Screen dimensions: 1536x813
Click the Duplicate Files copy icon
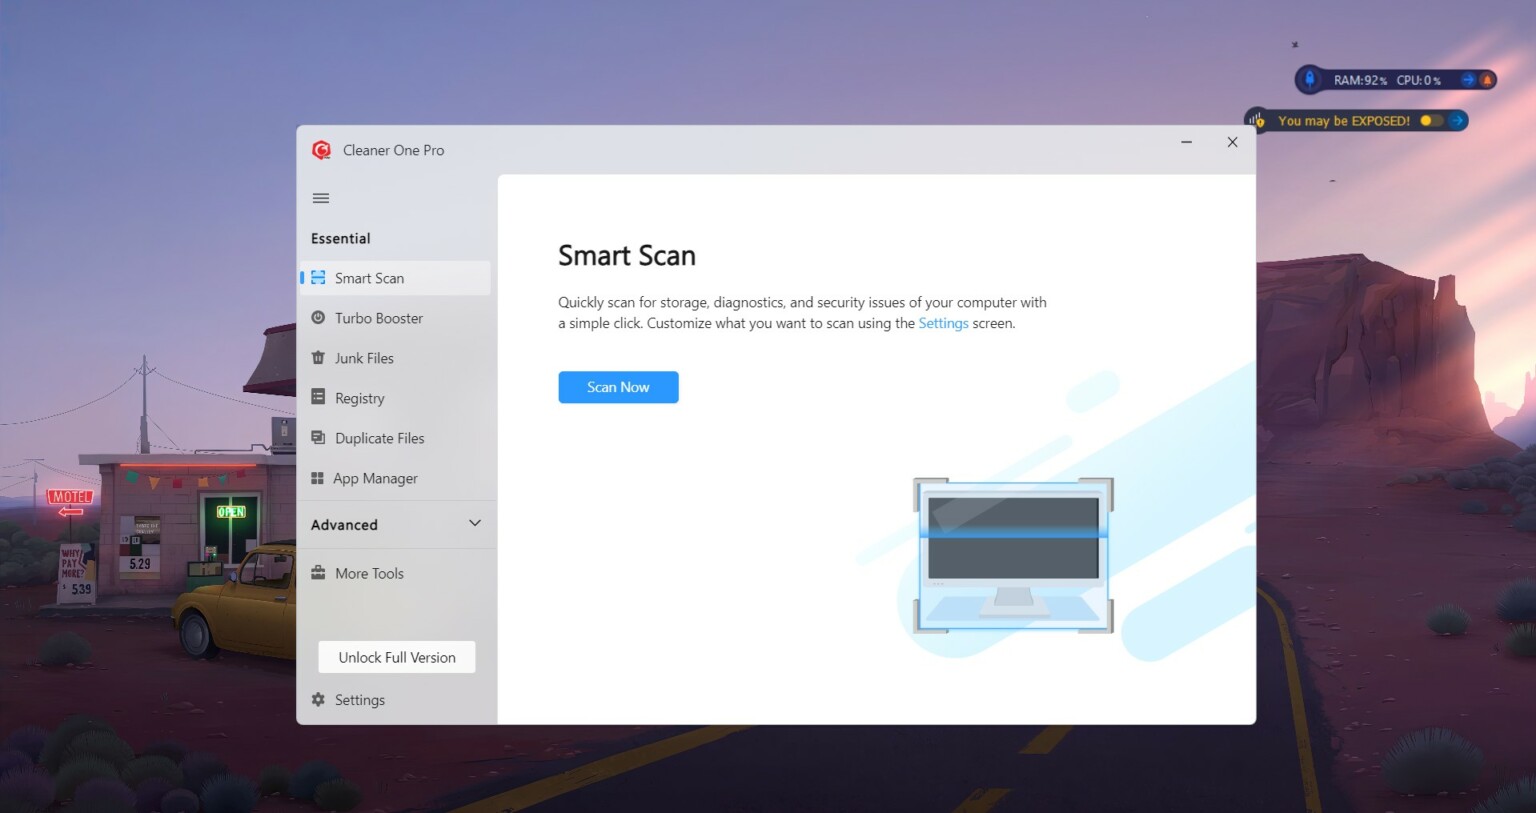click(x=318, y=438)
